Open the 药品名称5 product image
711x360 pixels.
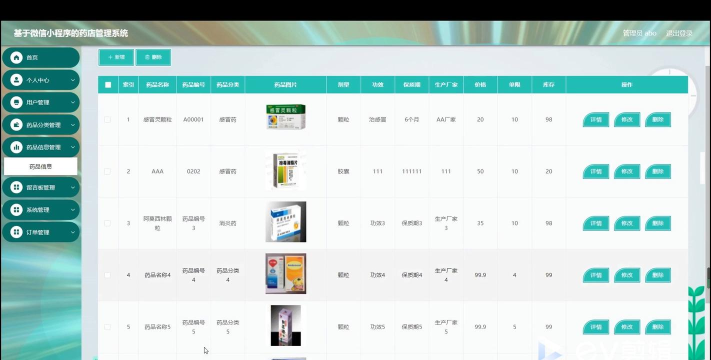[x=286, y=326]
